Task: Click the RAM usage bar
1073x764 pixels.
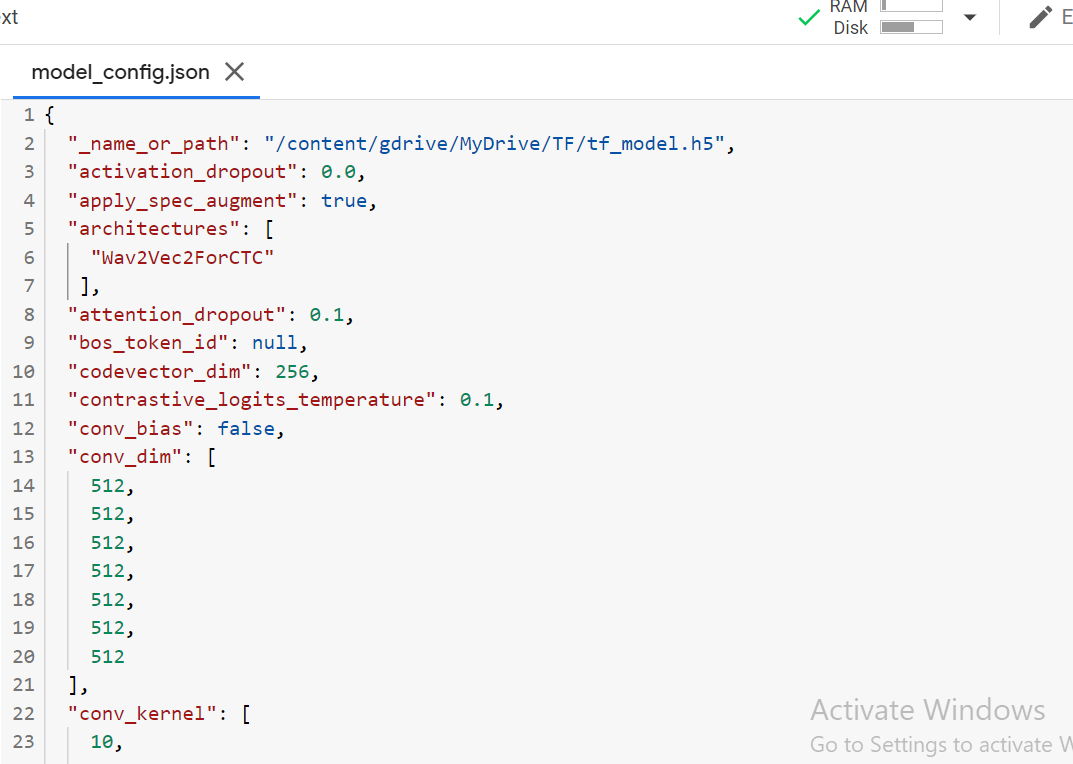Action: point(911,6)
